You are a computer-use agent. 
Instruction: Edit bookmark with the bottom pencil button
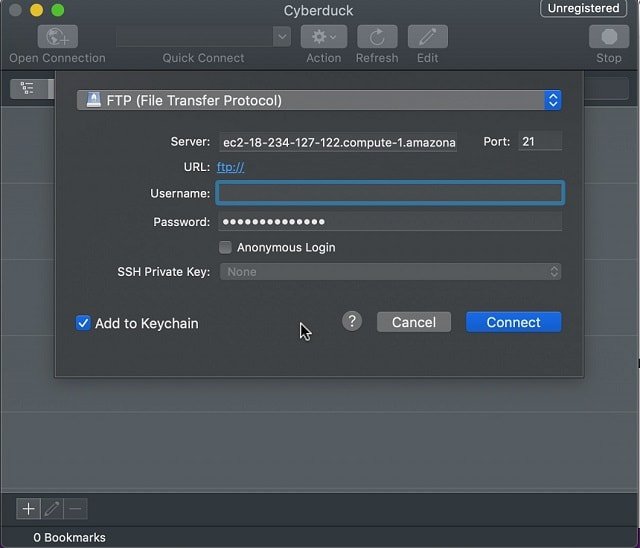click(x=52, y=509)
